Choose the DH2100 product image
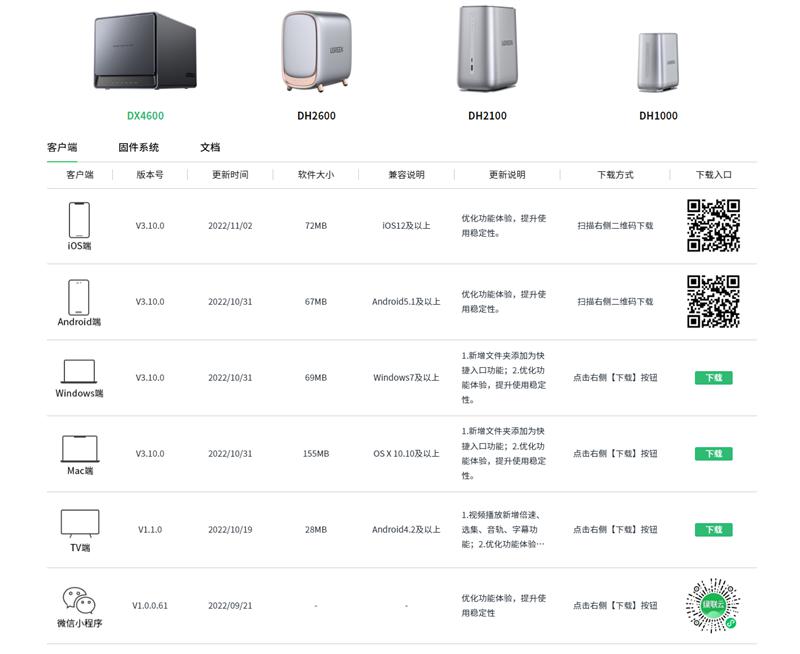The height and width of the screenshot is (654, 800). (x=487, y=50)
